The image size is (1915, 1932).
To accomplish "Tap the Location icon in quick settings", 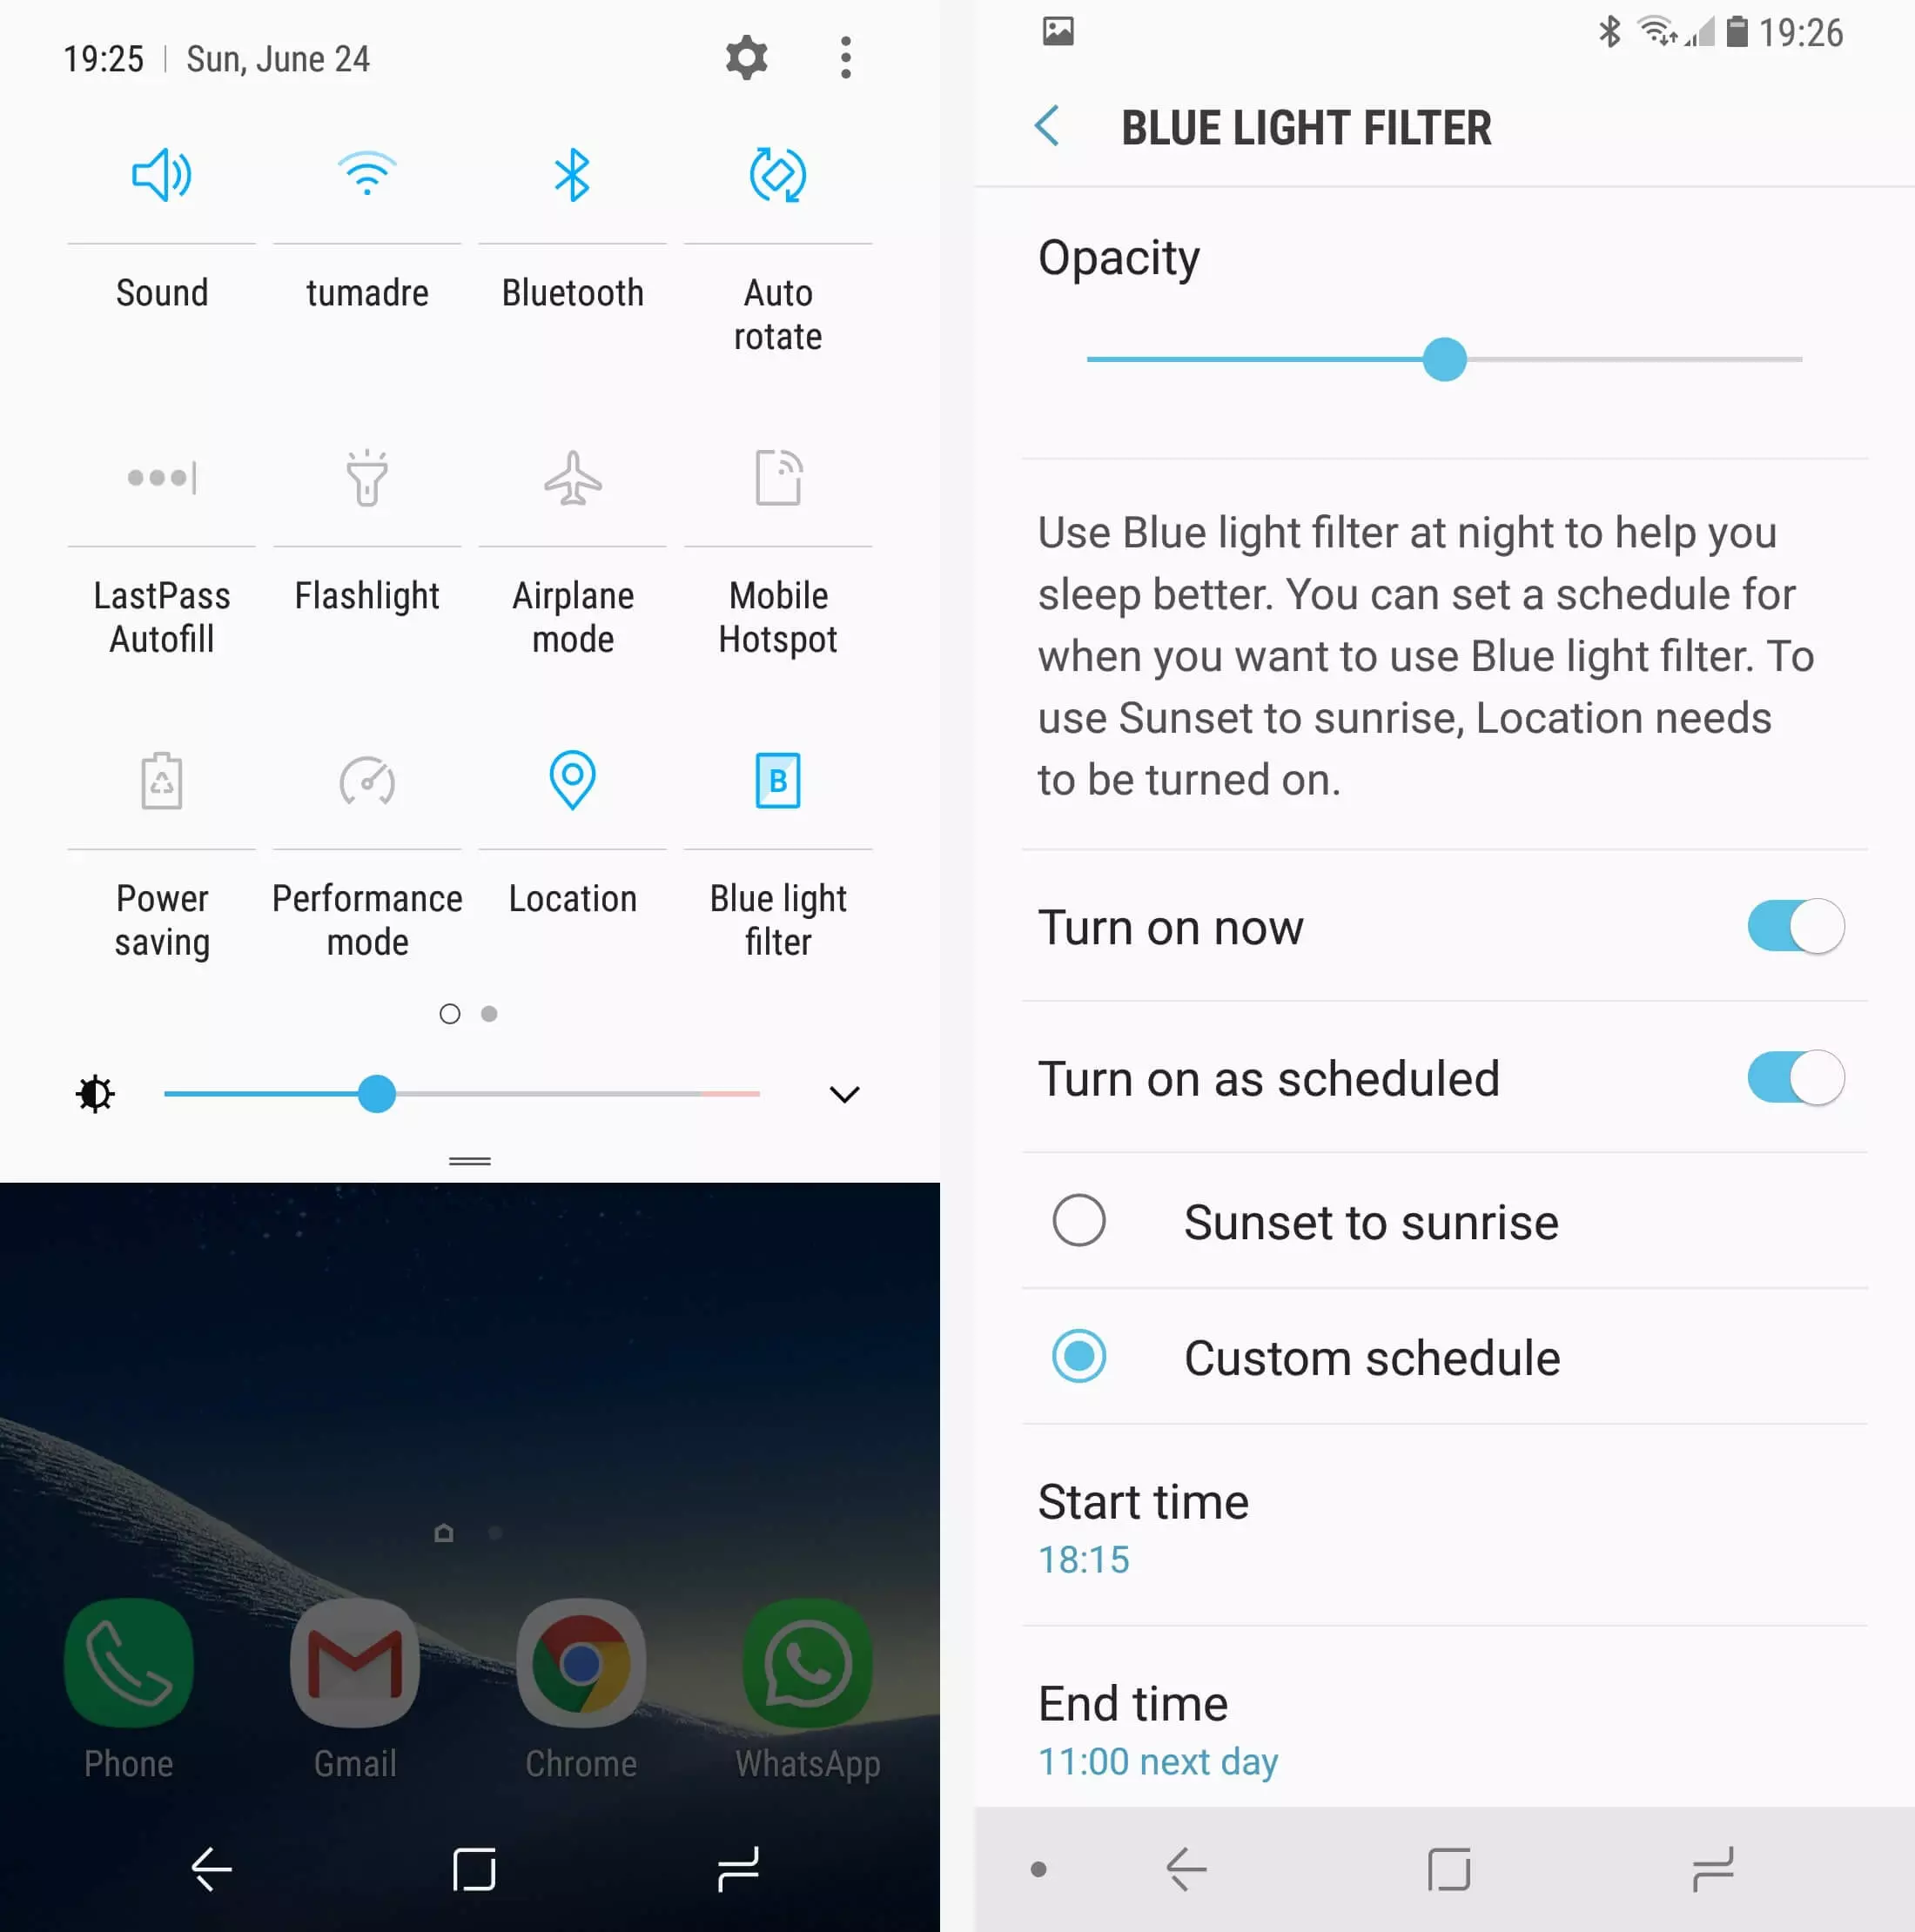I will (x=572, y=780).
